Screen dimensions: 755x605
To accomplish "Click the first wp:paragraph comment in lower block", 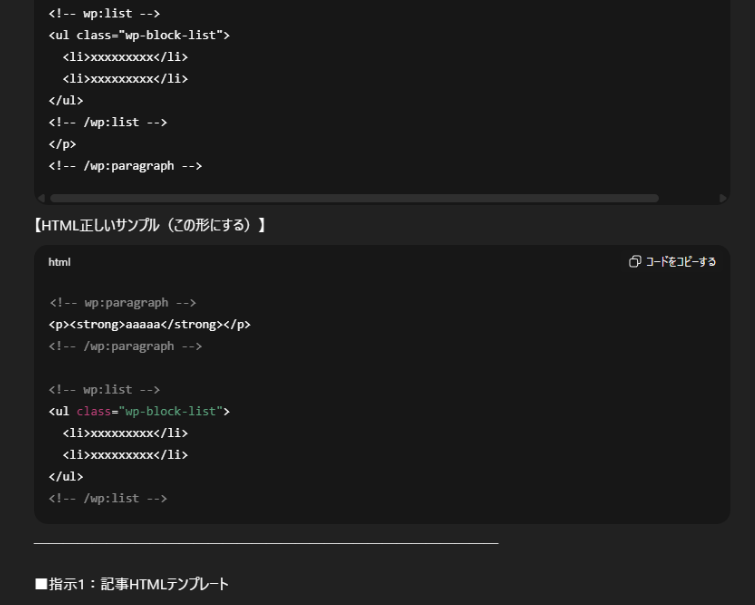I will [122, 303].
